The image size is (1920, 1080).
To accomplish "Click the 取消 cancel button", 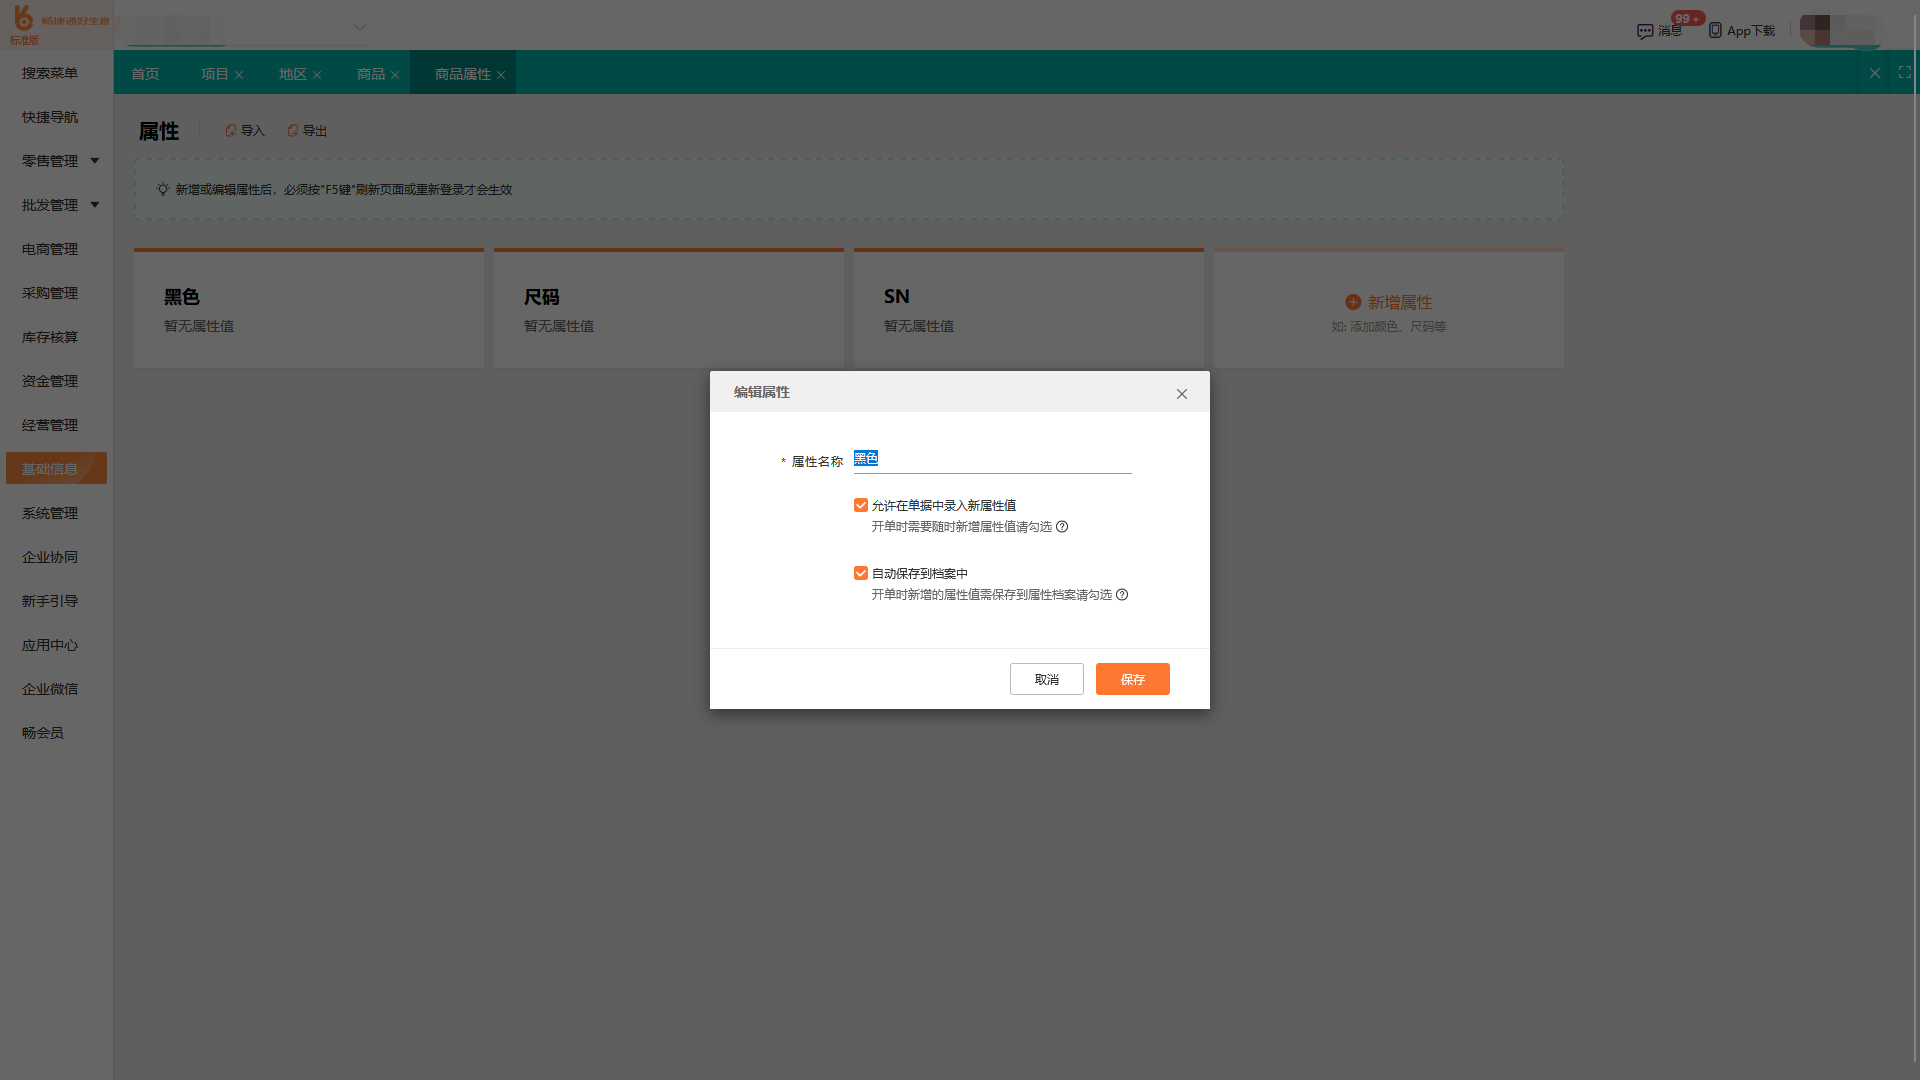I will (1047, 678).
